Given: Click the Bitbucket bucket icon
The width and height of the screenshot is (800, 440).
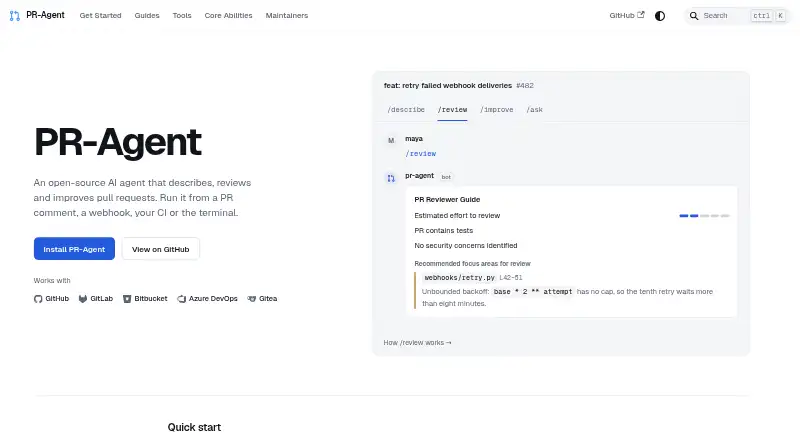Looking at the screenshot, I should pyautogui.click(x=127, y=299).
